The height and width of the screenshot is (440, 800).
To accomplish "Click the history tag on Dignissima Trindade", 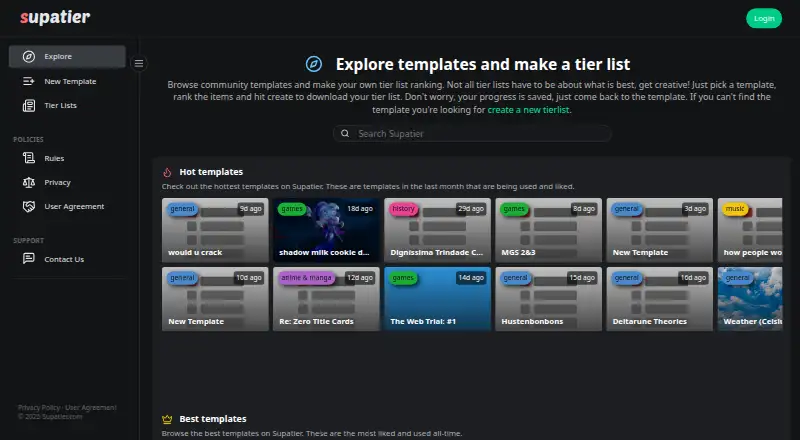I will coord(403,209).
